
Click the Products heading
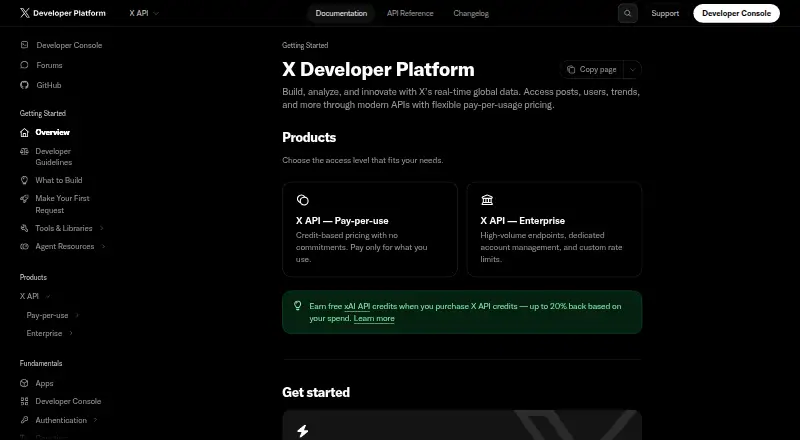309,137
